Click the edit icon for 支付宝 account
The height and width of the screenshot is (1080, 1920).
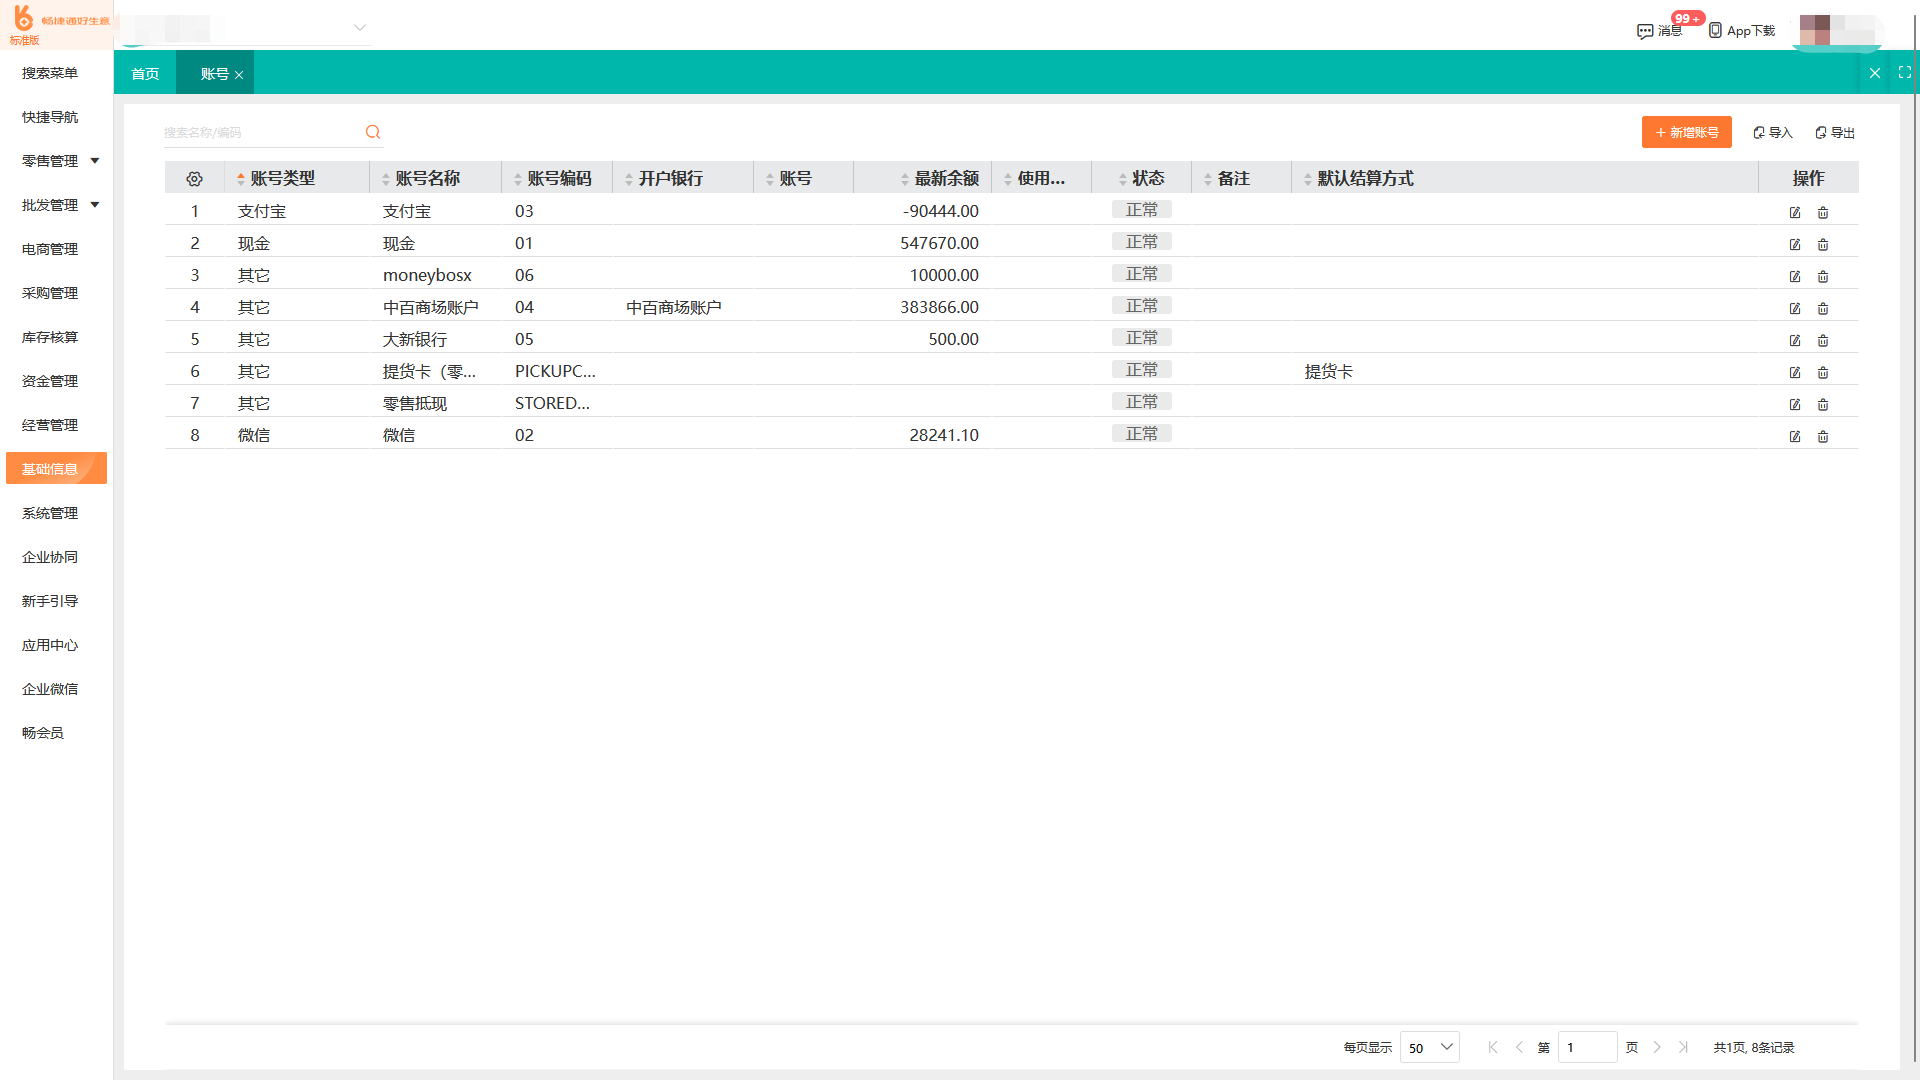click(x=1795, y=211)
